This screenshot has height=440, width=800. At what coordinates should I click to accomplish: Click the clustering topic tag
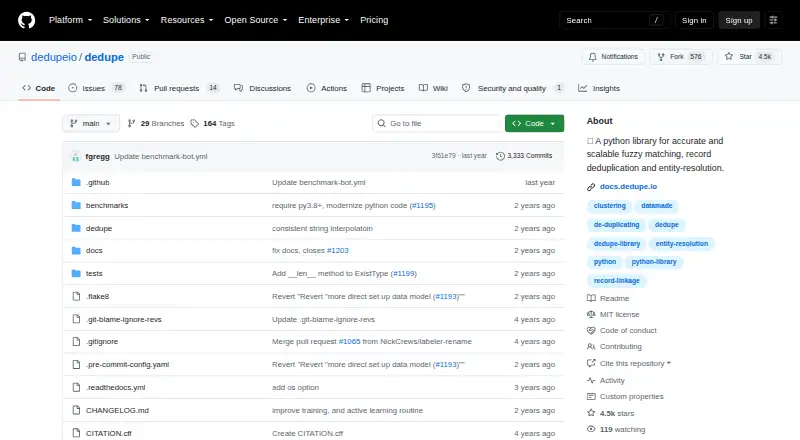click(610, 206)
